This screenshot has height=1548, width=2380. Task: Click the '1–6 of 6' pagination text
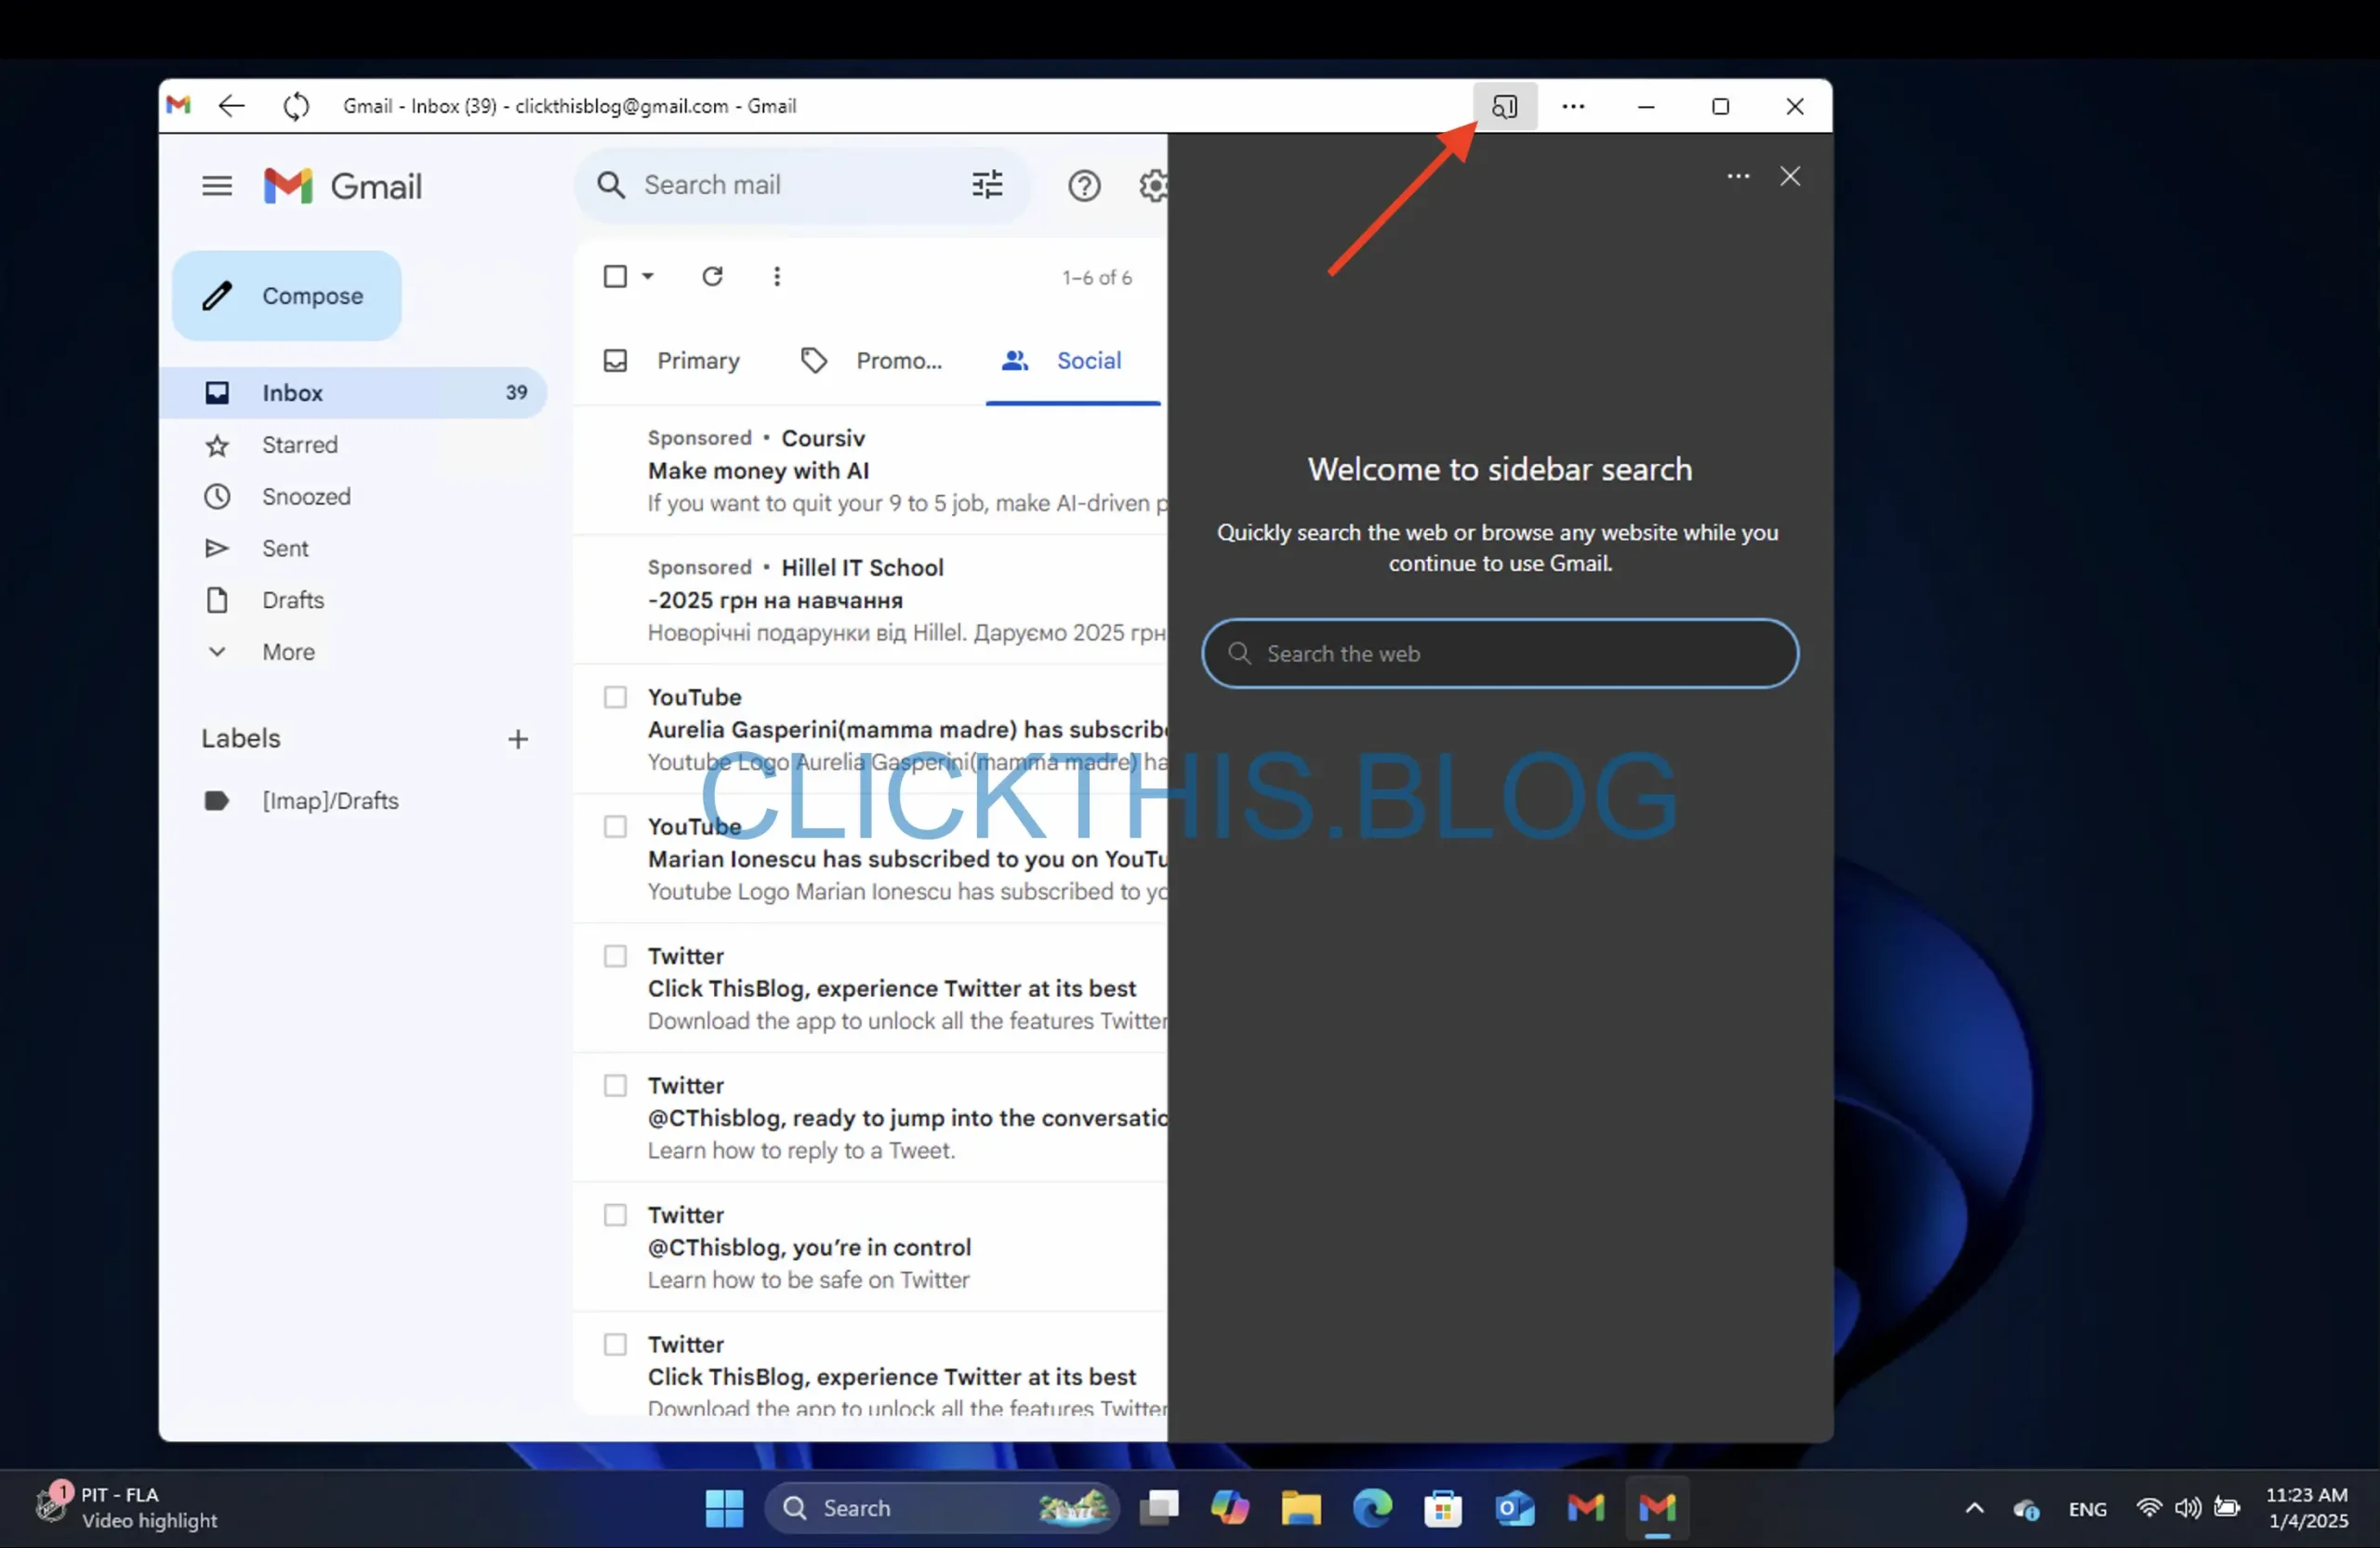tap(1096, 278)
